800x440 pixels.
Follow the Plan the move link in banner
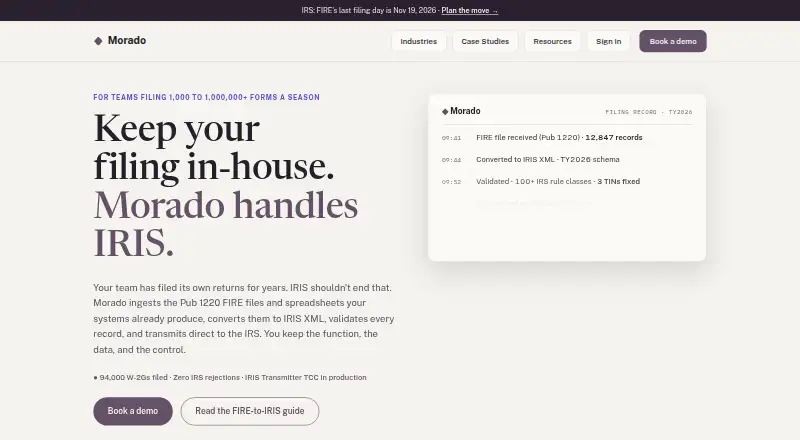point(469,10)
